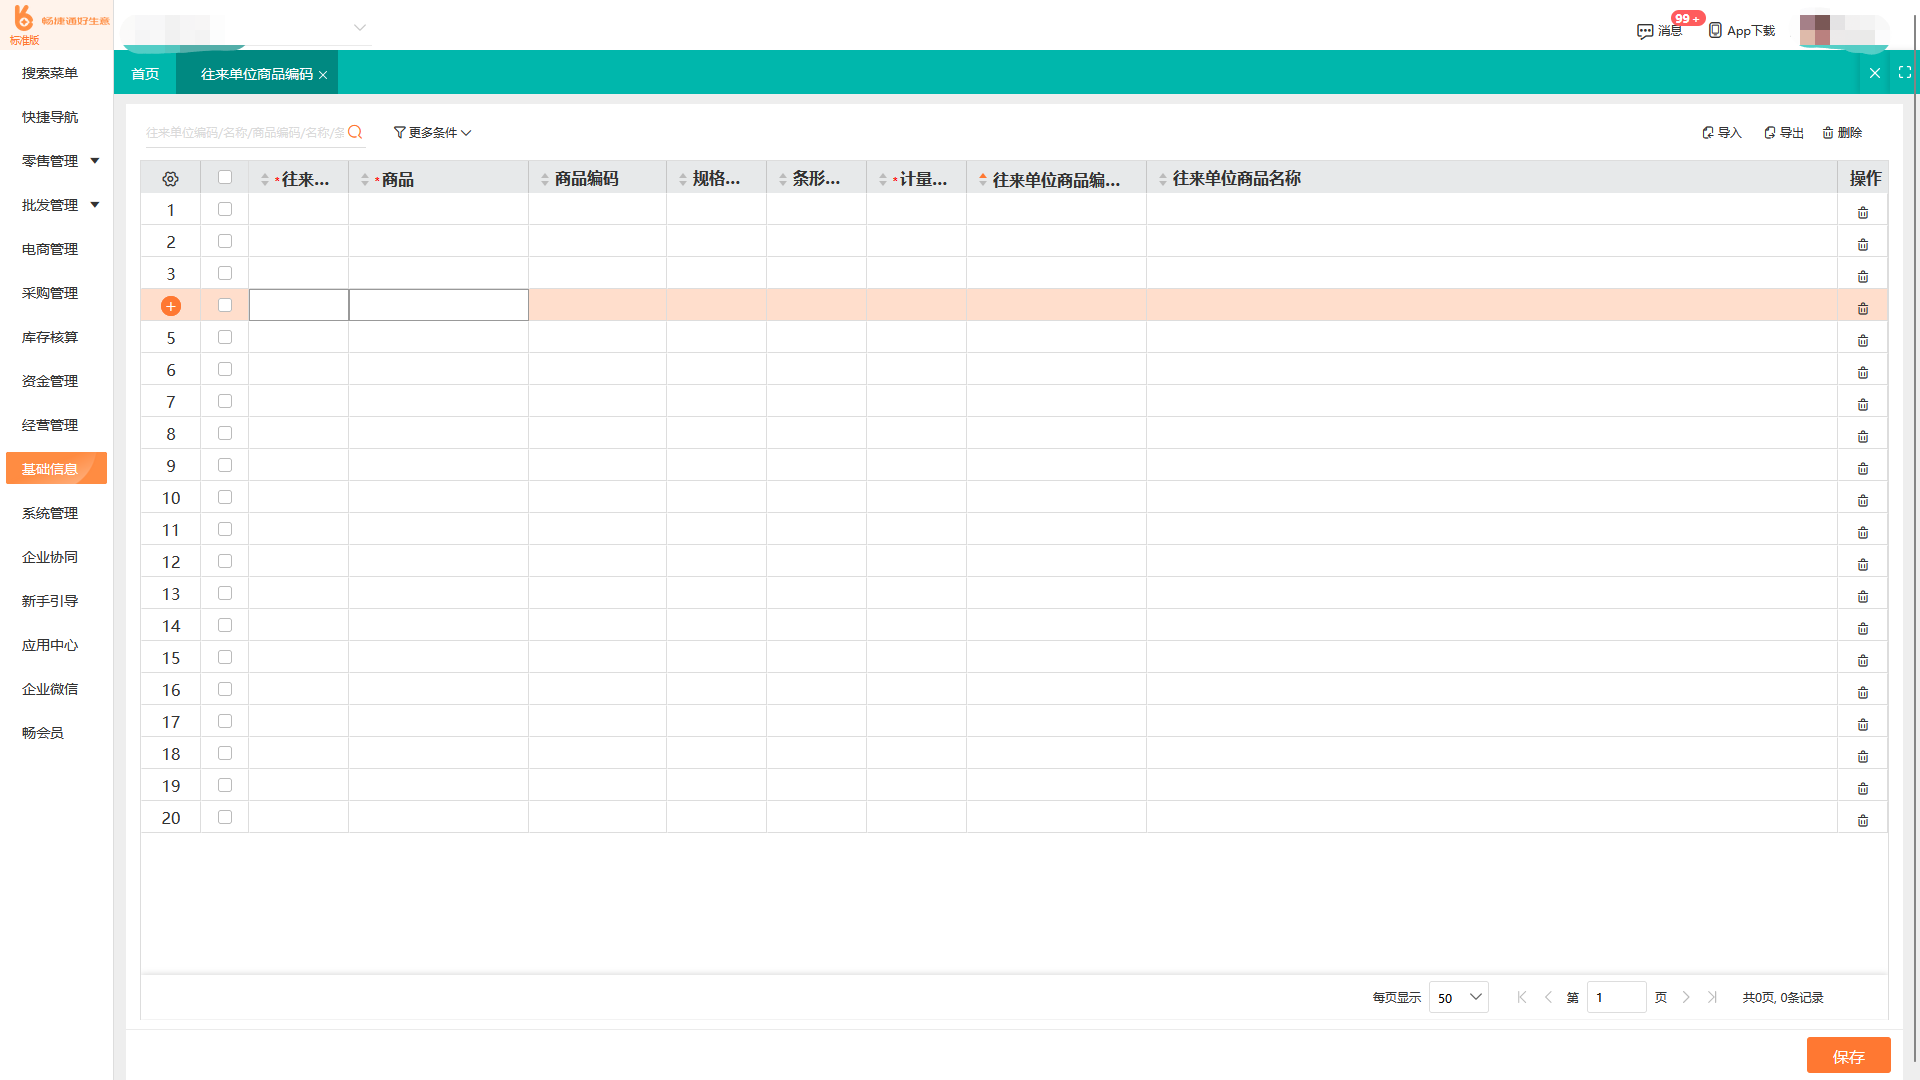Open per-page display count dropdown

(1458, 997)
